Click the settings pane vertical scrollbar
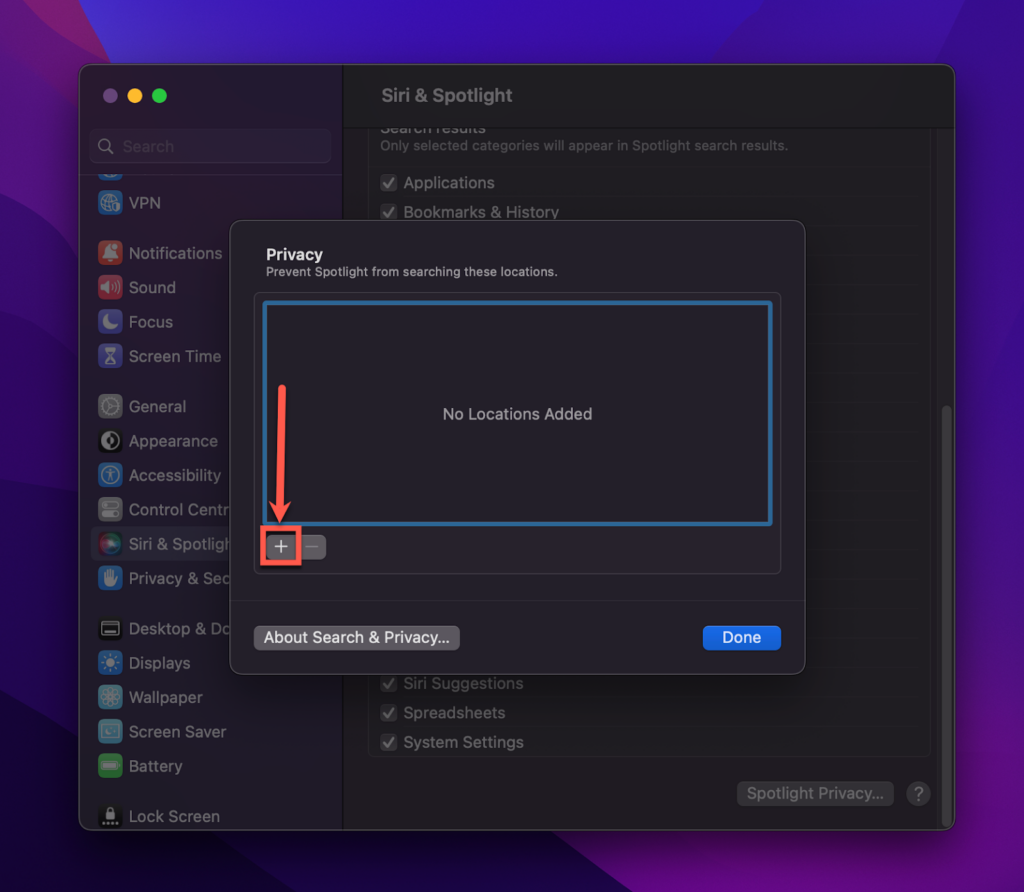The height and width of the screenshot is (892, 1024). point(946,616)
